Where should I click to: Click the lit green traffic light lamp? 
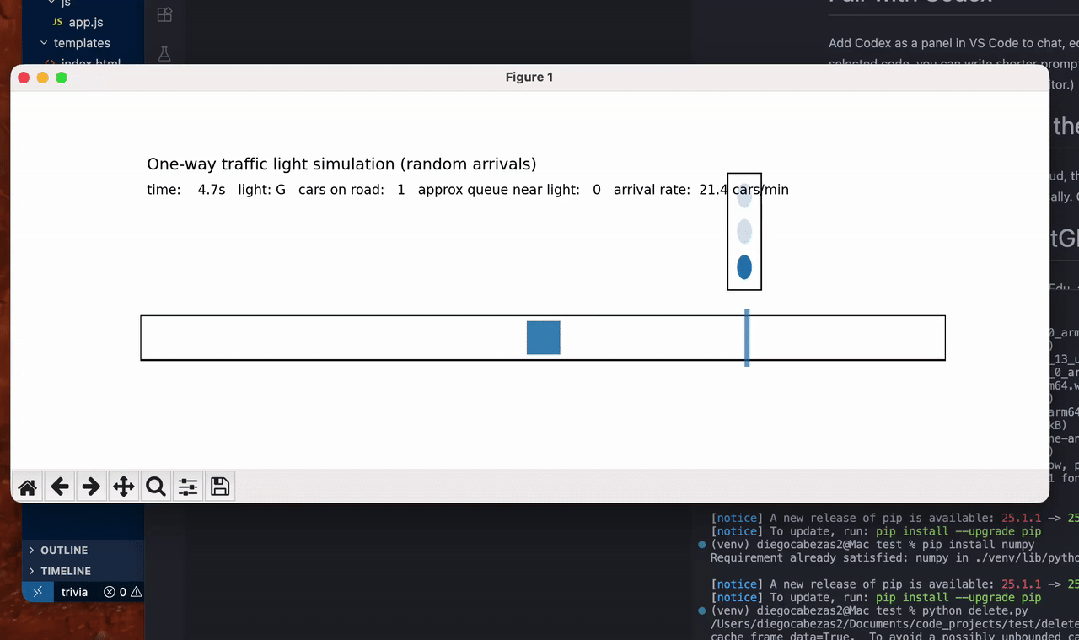744,267
